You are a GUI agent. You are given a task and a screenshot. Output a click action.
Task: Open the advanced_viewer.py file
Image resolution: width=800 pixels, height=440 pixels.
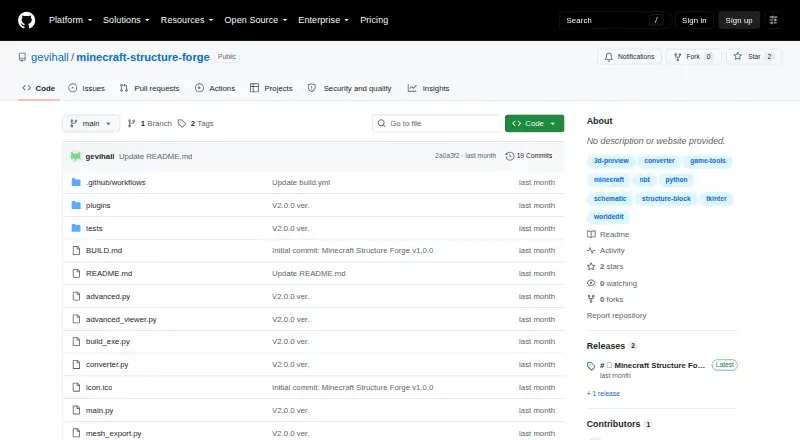121,320
